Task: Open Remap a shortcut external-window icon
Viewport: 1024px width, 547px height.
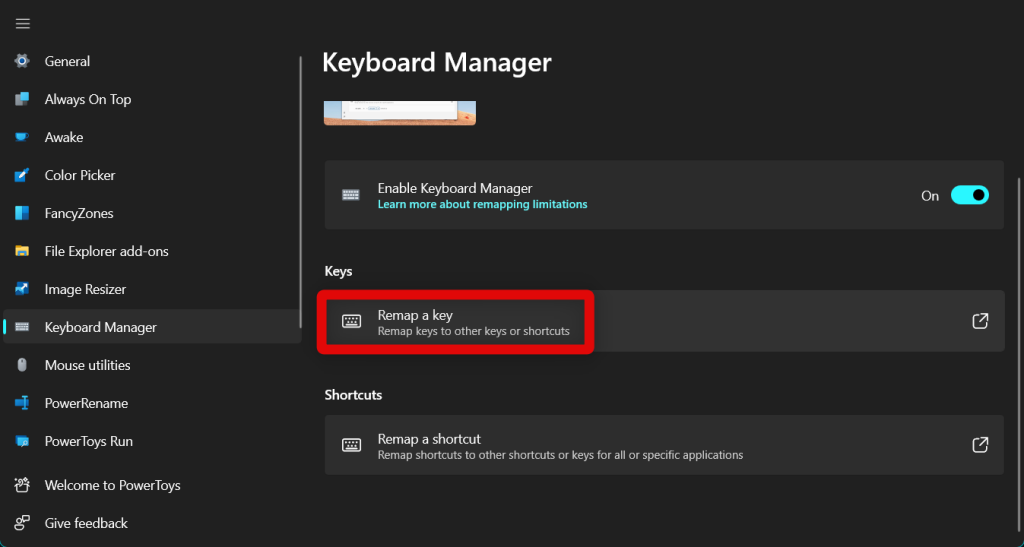Action: [980, 445]
